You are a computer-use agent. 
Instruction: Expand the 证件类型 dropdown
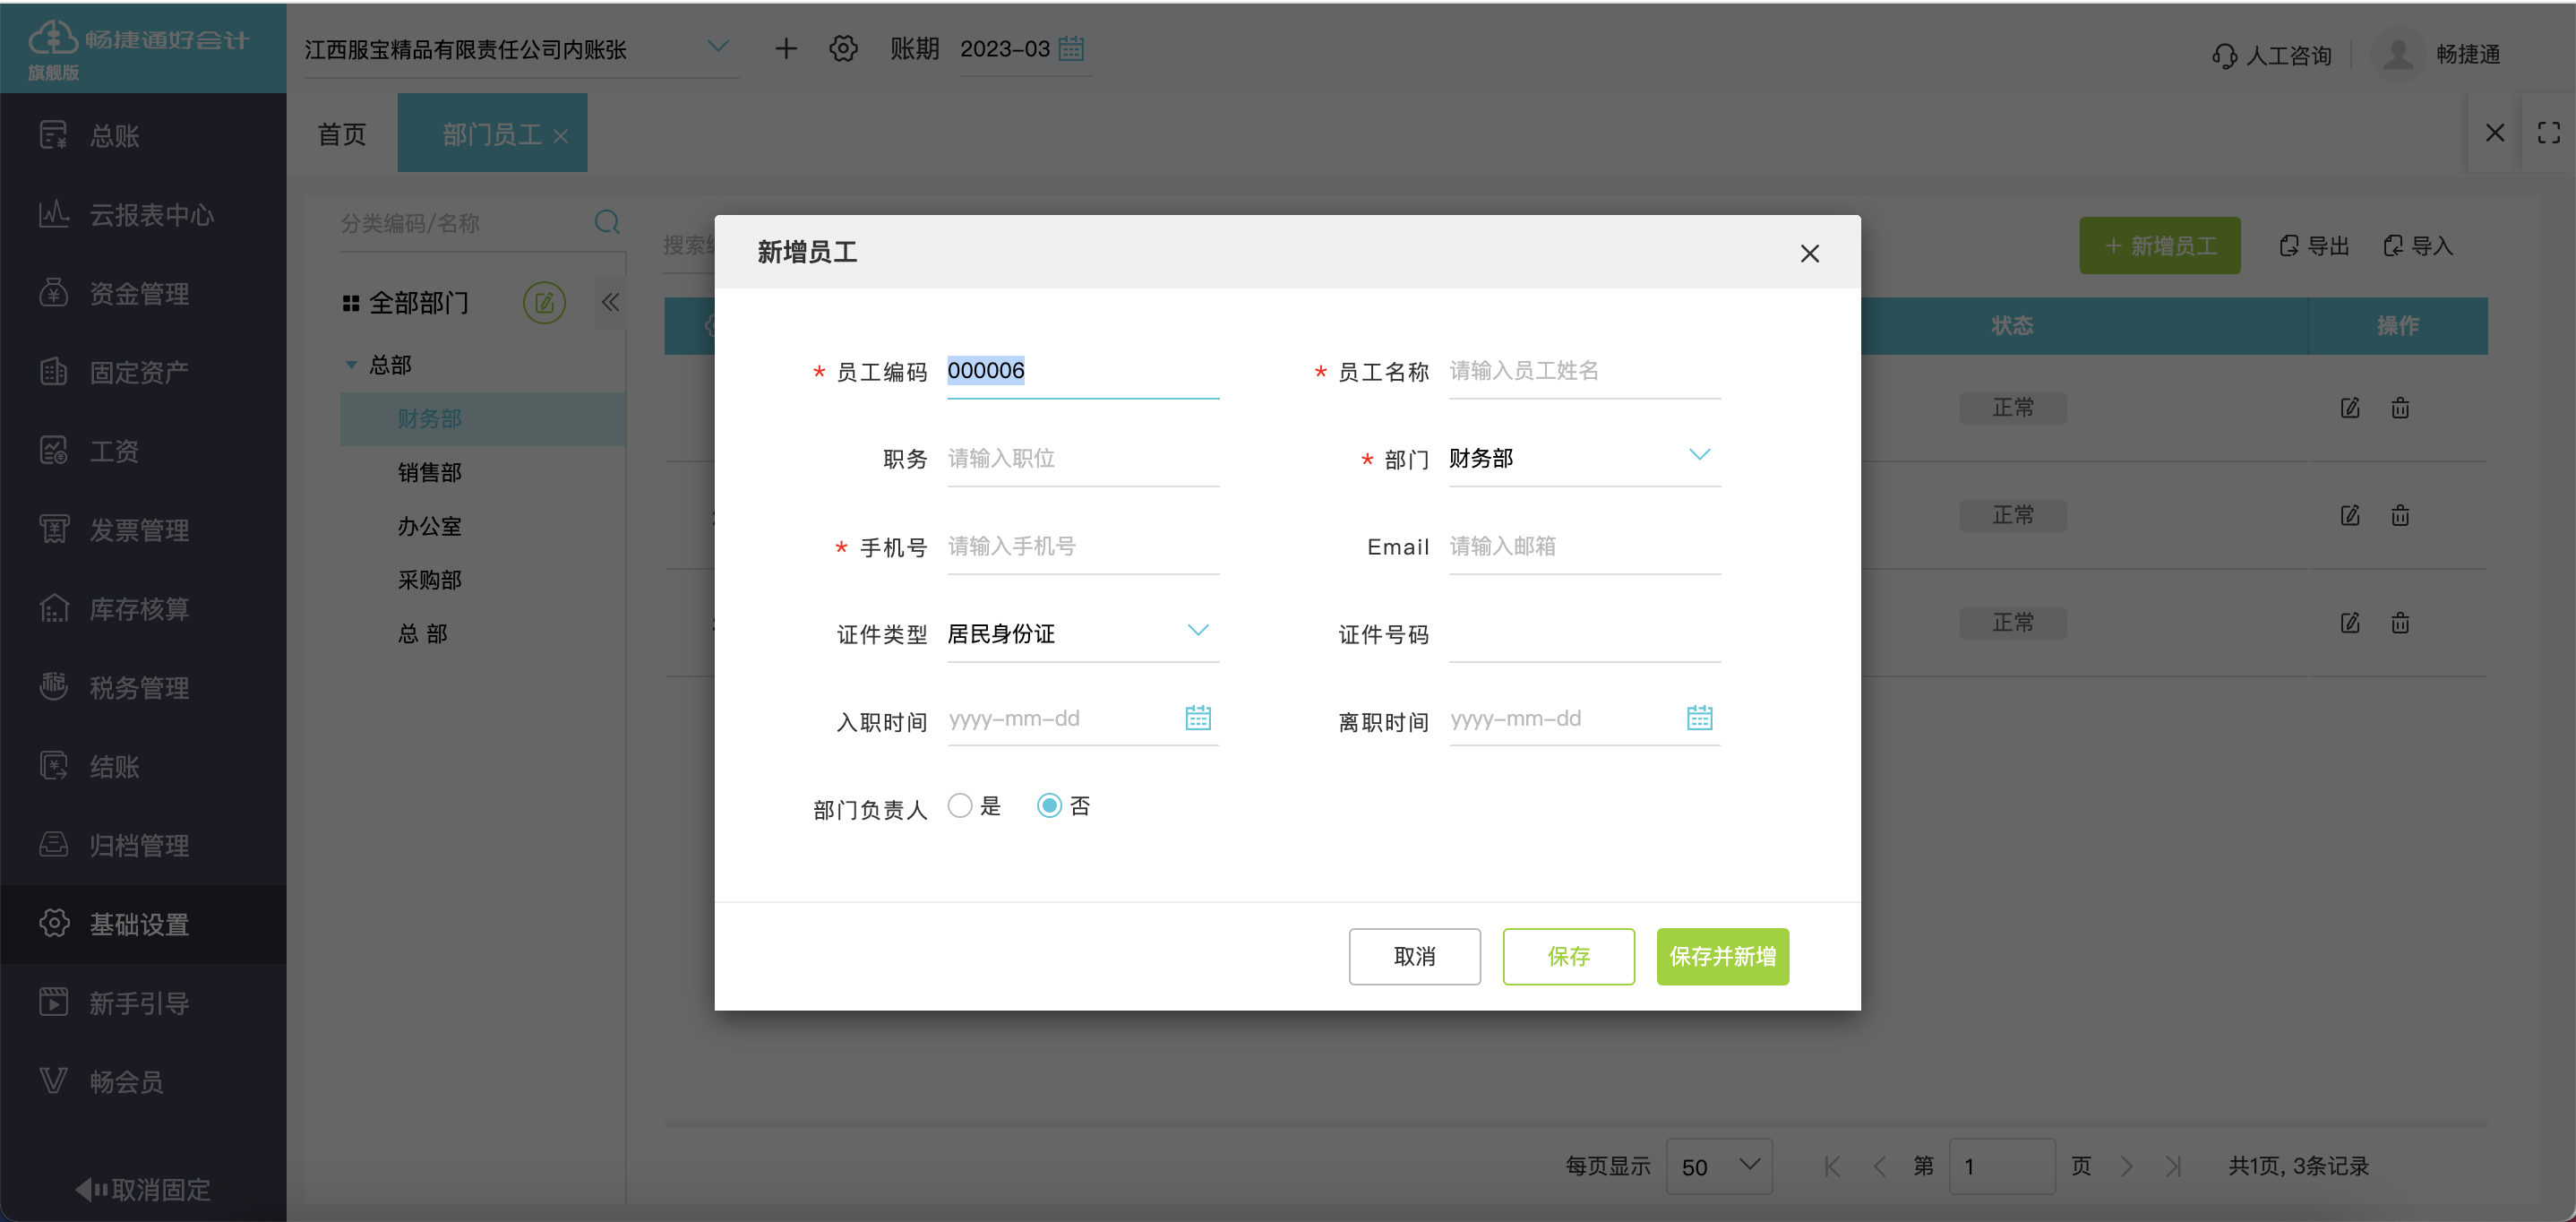(1201, 633)
